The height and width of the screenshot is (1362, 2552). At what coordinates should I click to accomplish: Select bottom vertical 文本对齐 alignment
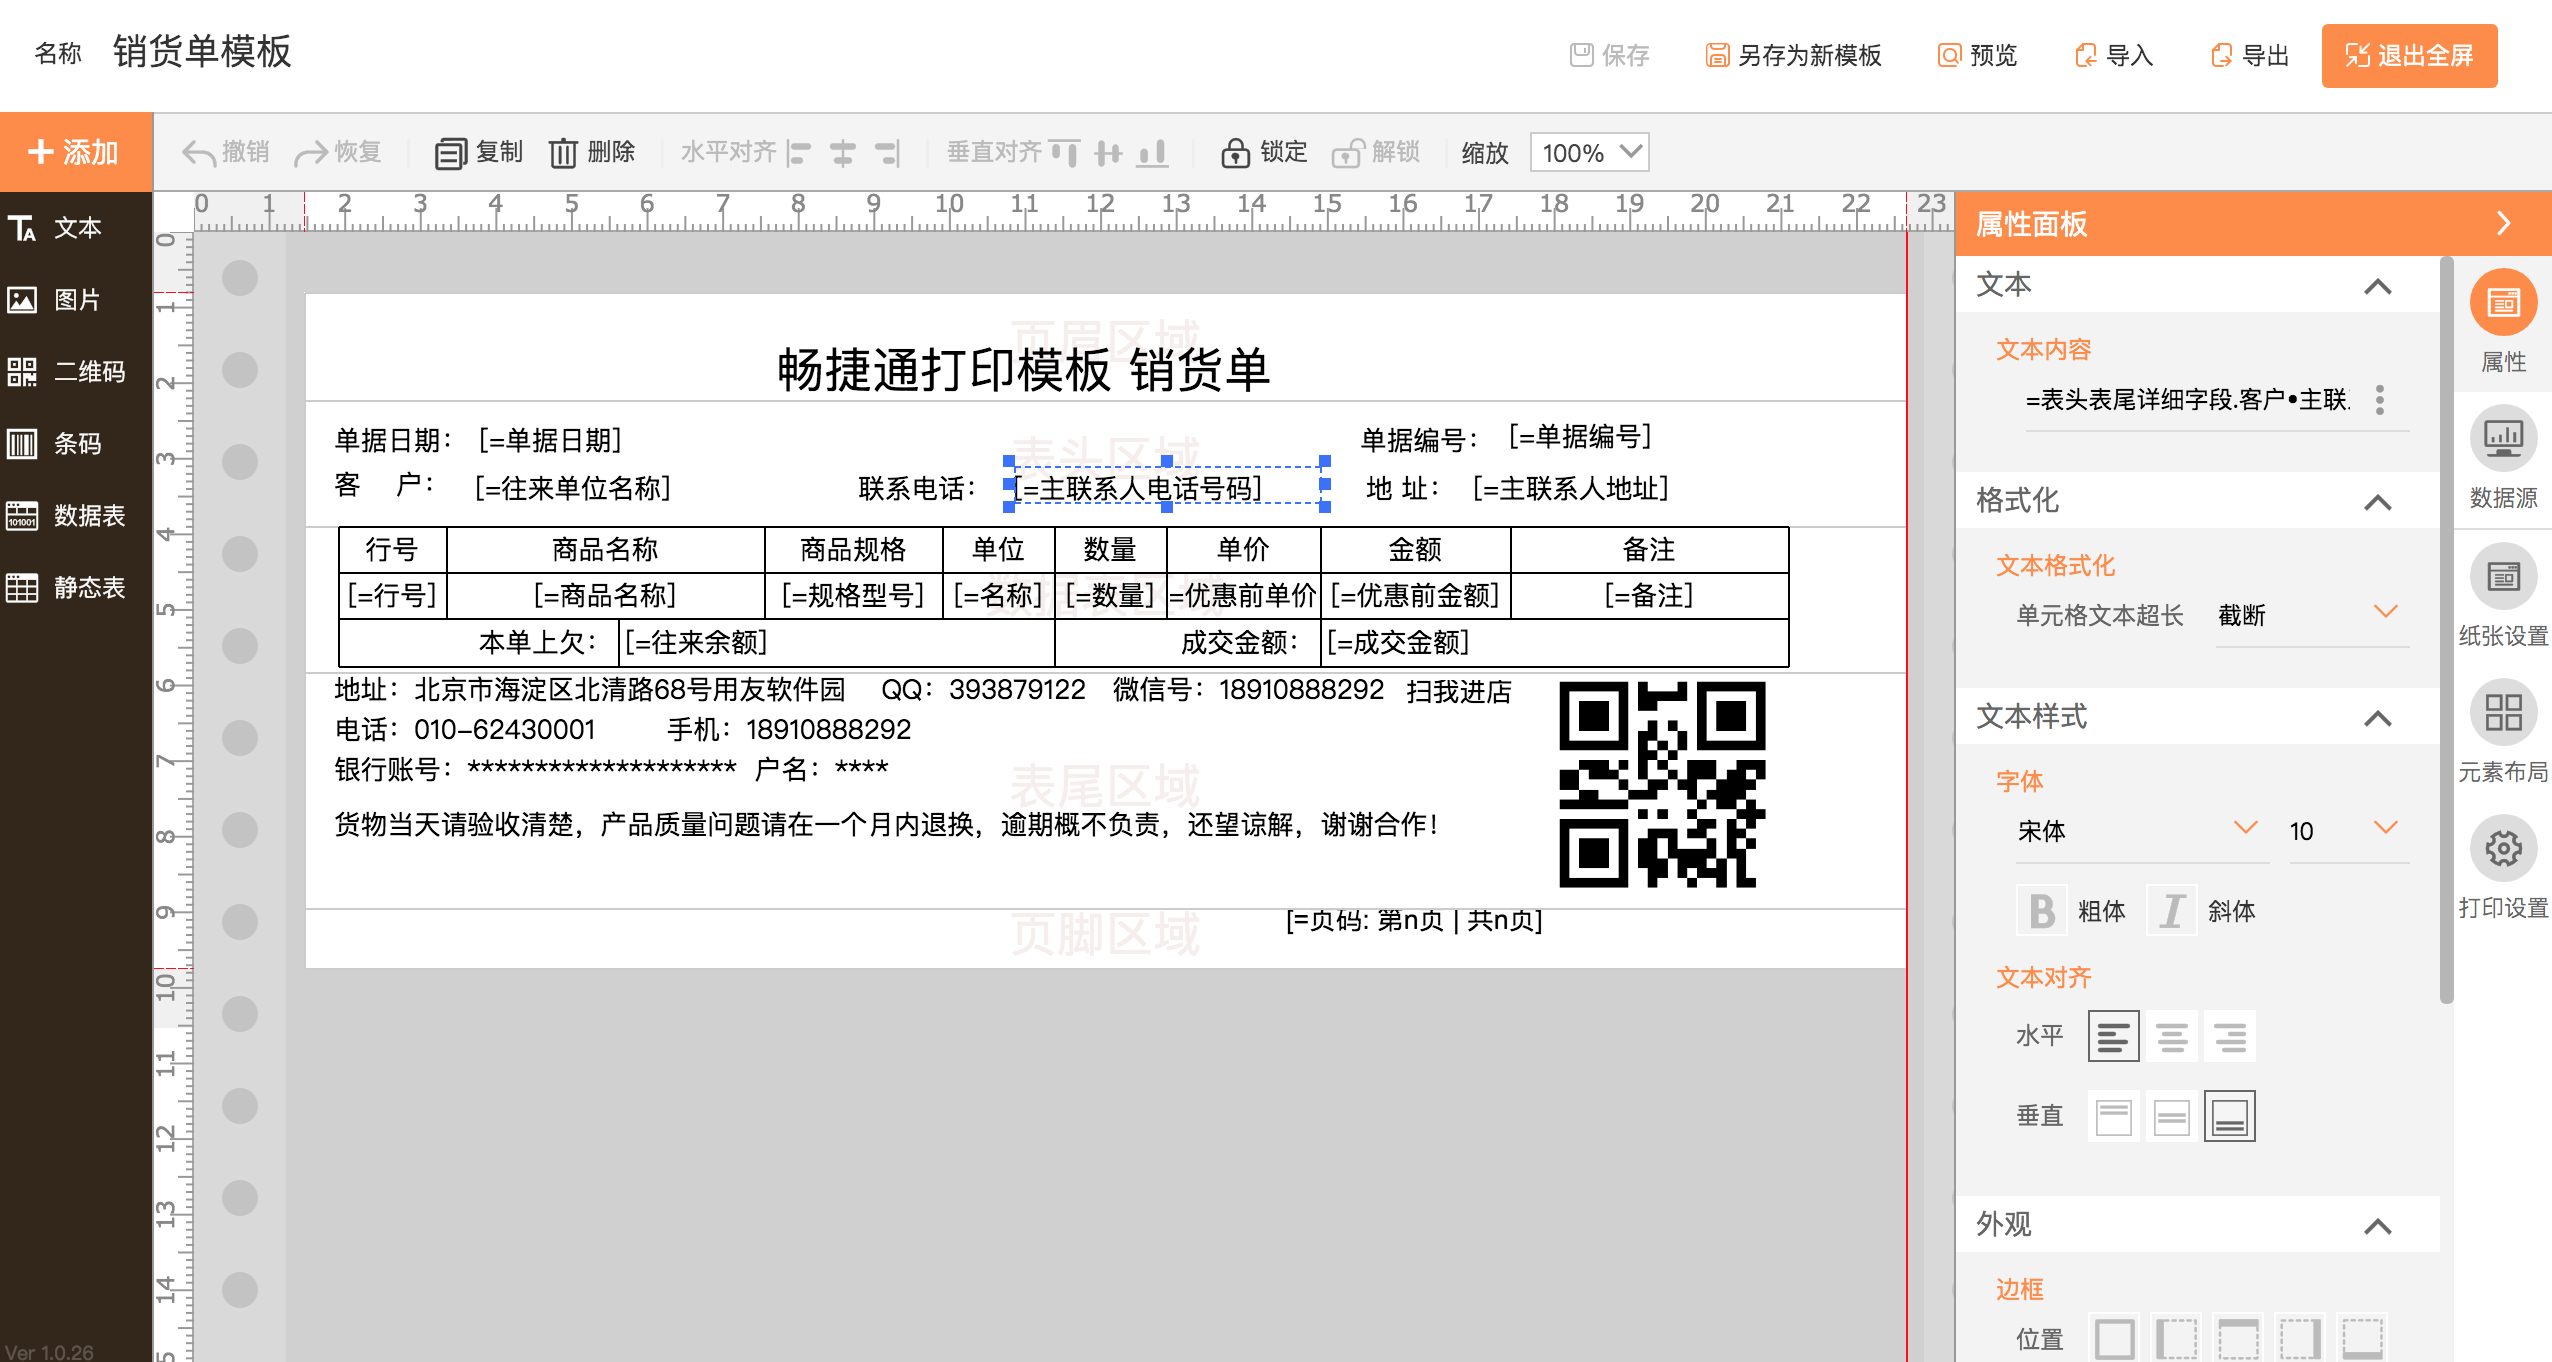click(2230, 1114)
